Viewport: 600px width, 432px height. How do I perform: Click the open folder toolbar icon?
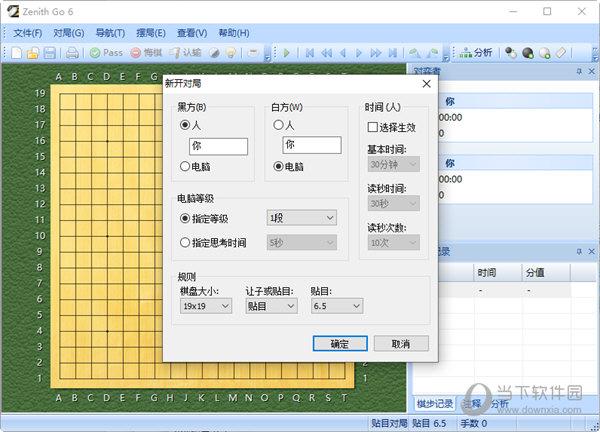(35, 52)
